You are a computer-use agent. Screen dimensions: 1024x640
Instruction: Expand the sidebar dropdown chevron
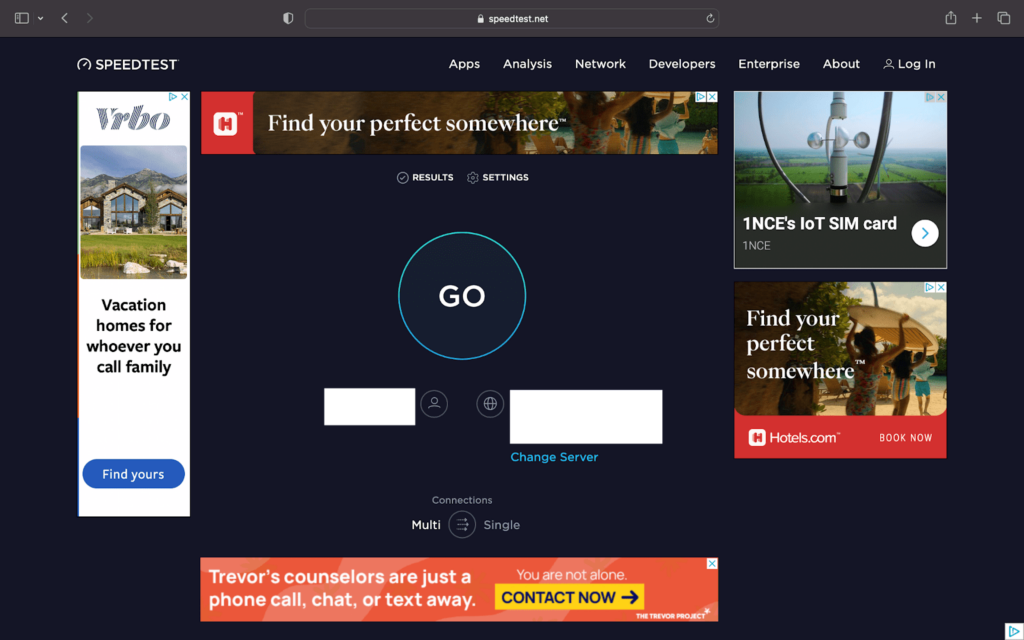click(x=40, y=18)
